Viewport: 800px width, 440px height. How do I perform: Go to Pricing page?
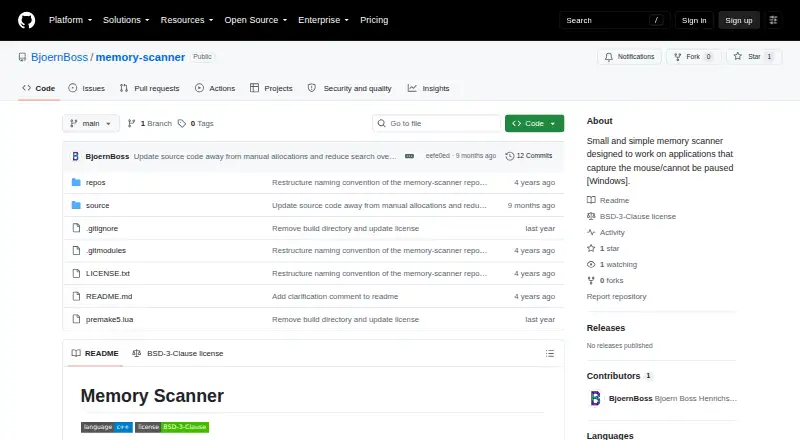click(374, 20)
